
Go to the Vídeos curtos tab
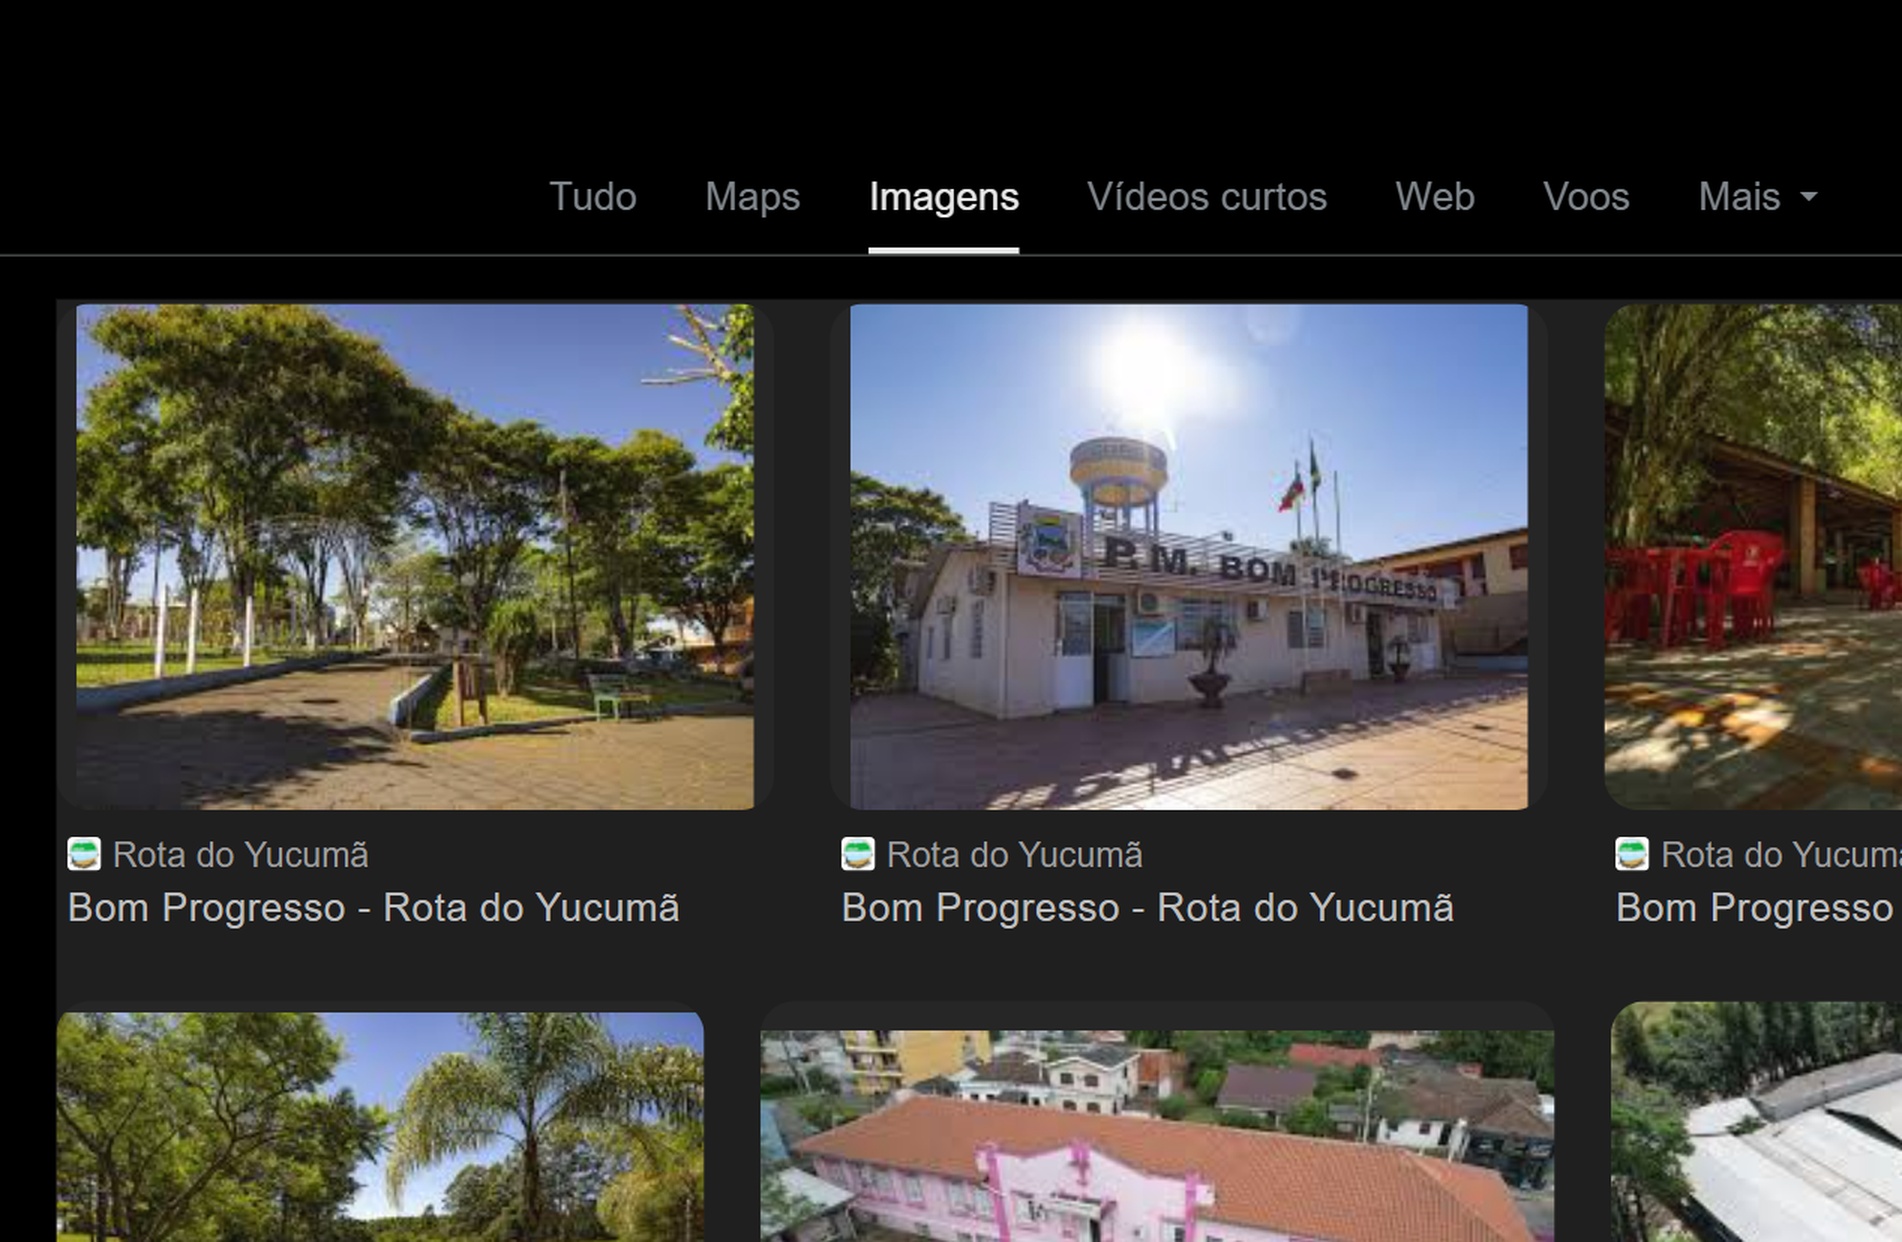(1206, 197)
